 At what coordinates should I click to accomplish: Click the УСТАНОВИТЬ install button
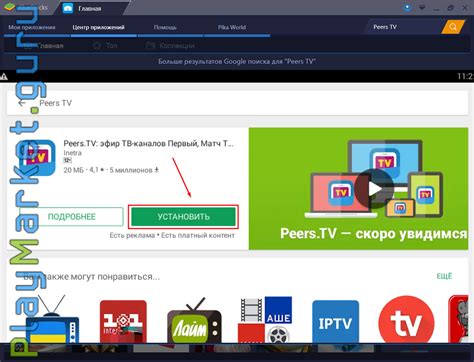click(x=183, y=217)
